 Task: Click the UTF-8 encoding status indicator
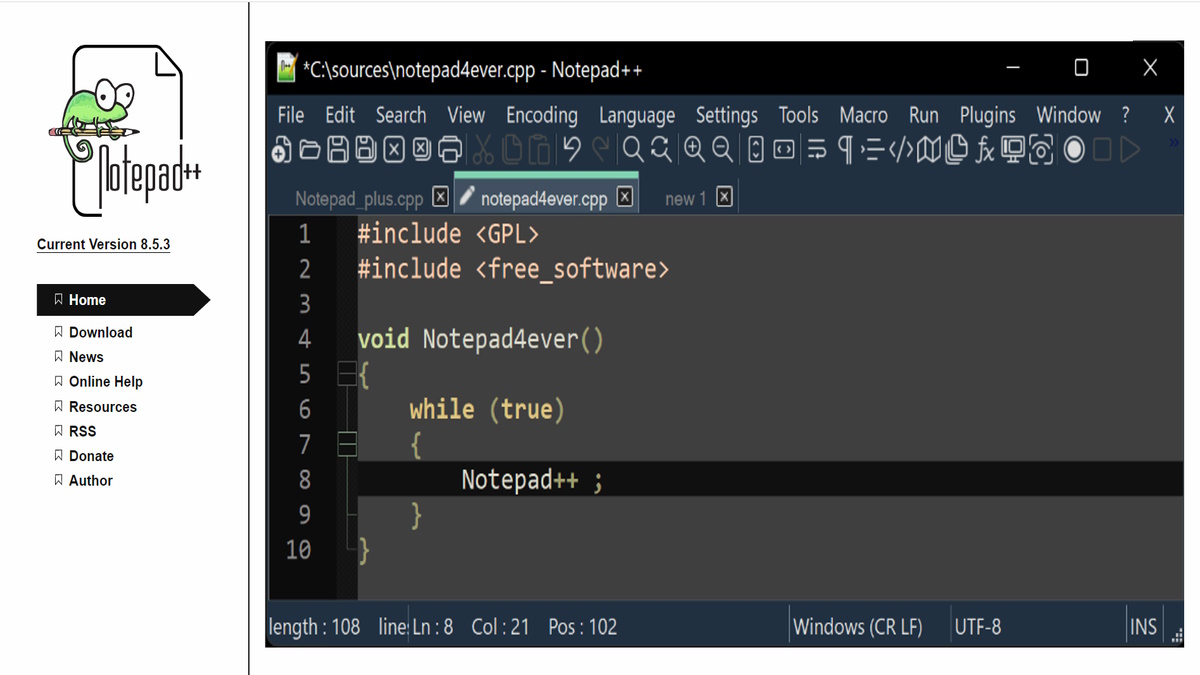[x=978, y=626]
